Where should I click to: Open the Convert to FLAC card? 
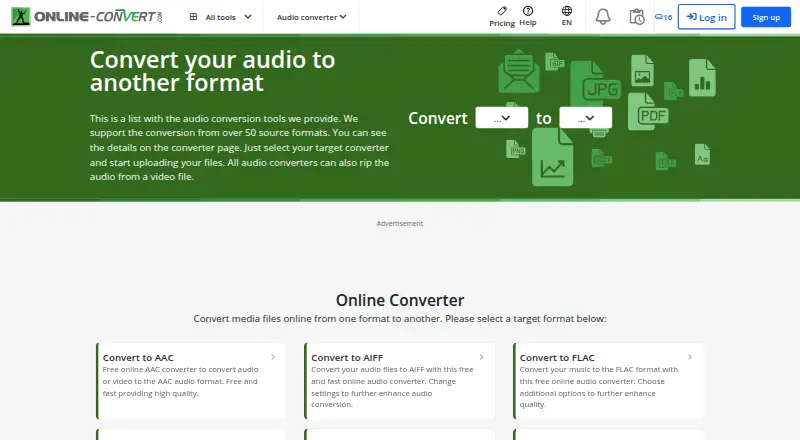tap(608, 381)
